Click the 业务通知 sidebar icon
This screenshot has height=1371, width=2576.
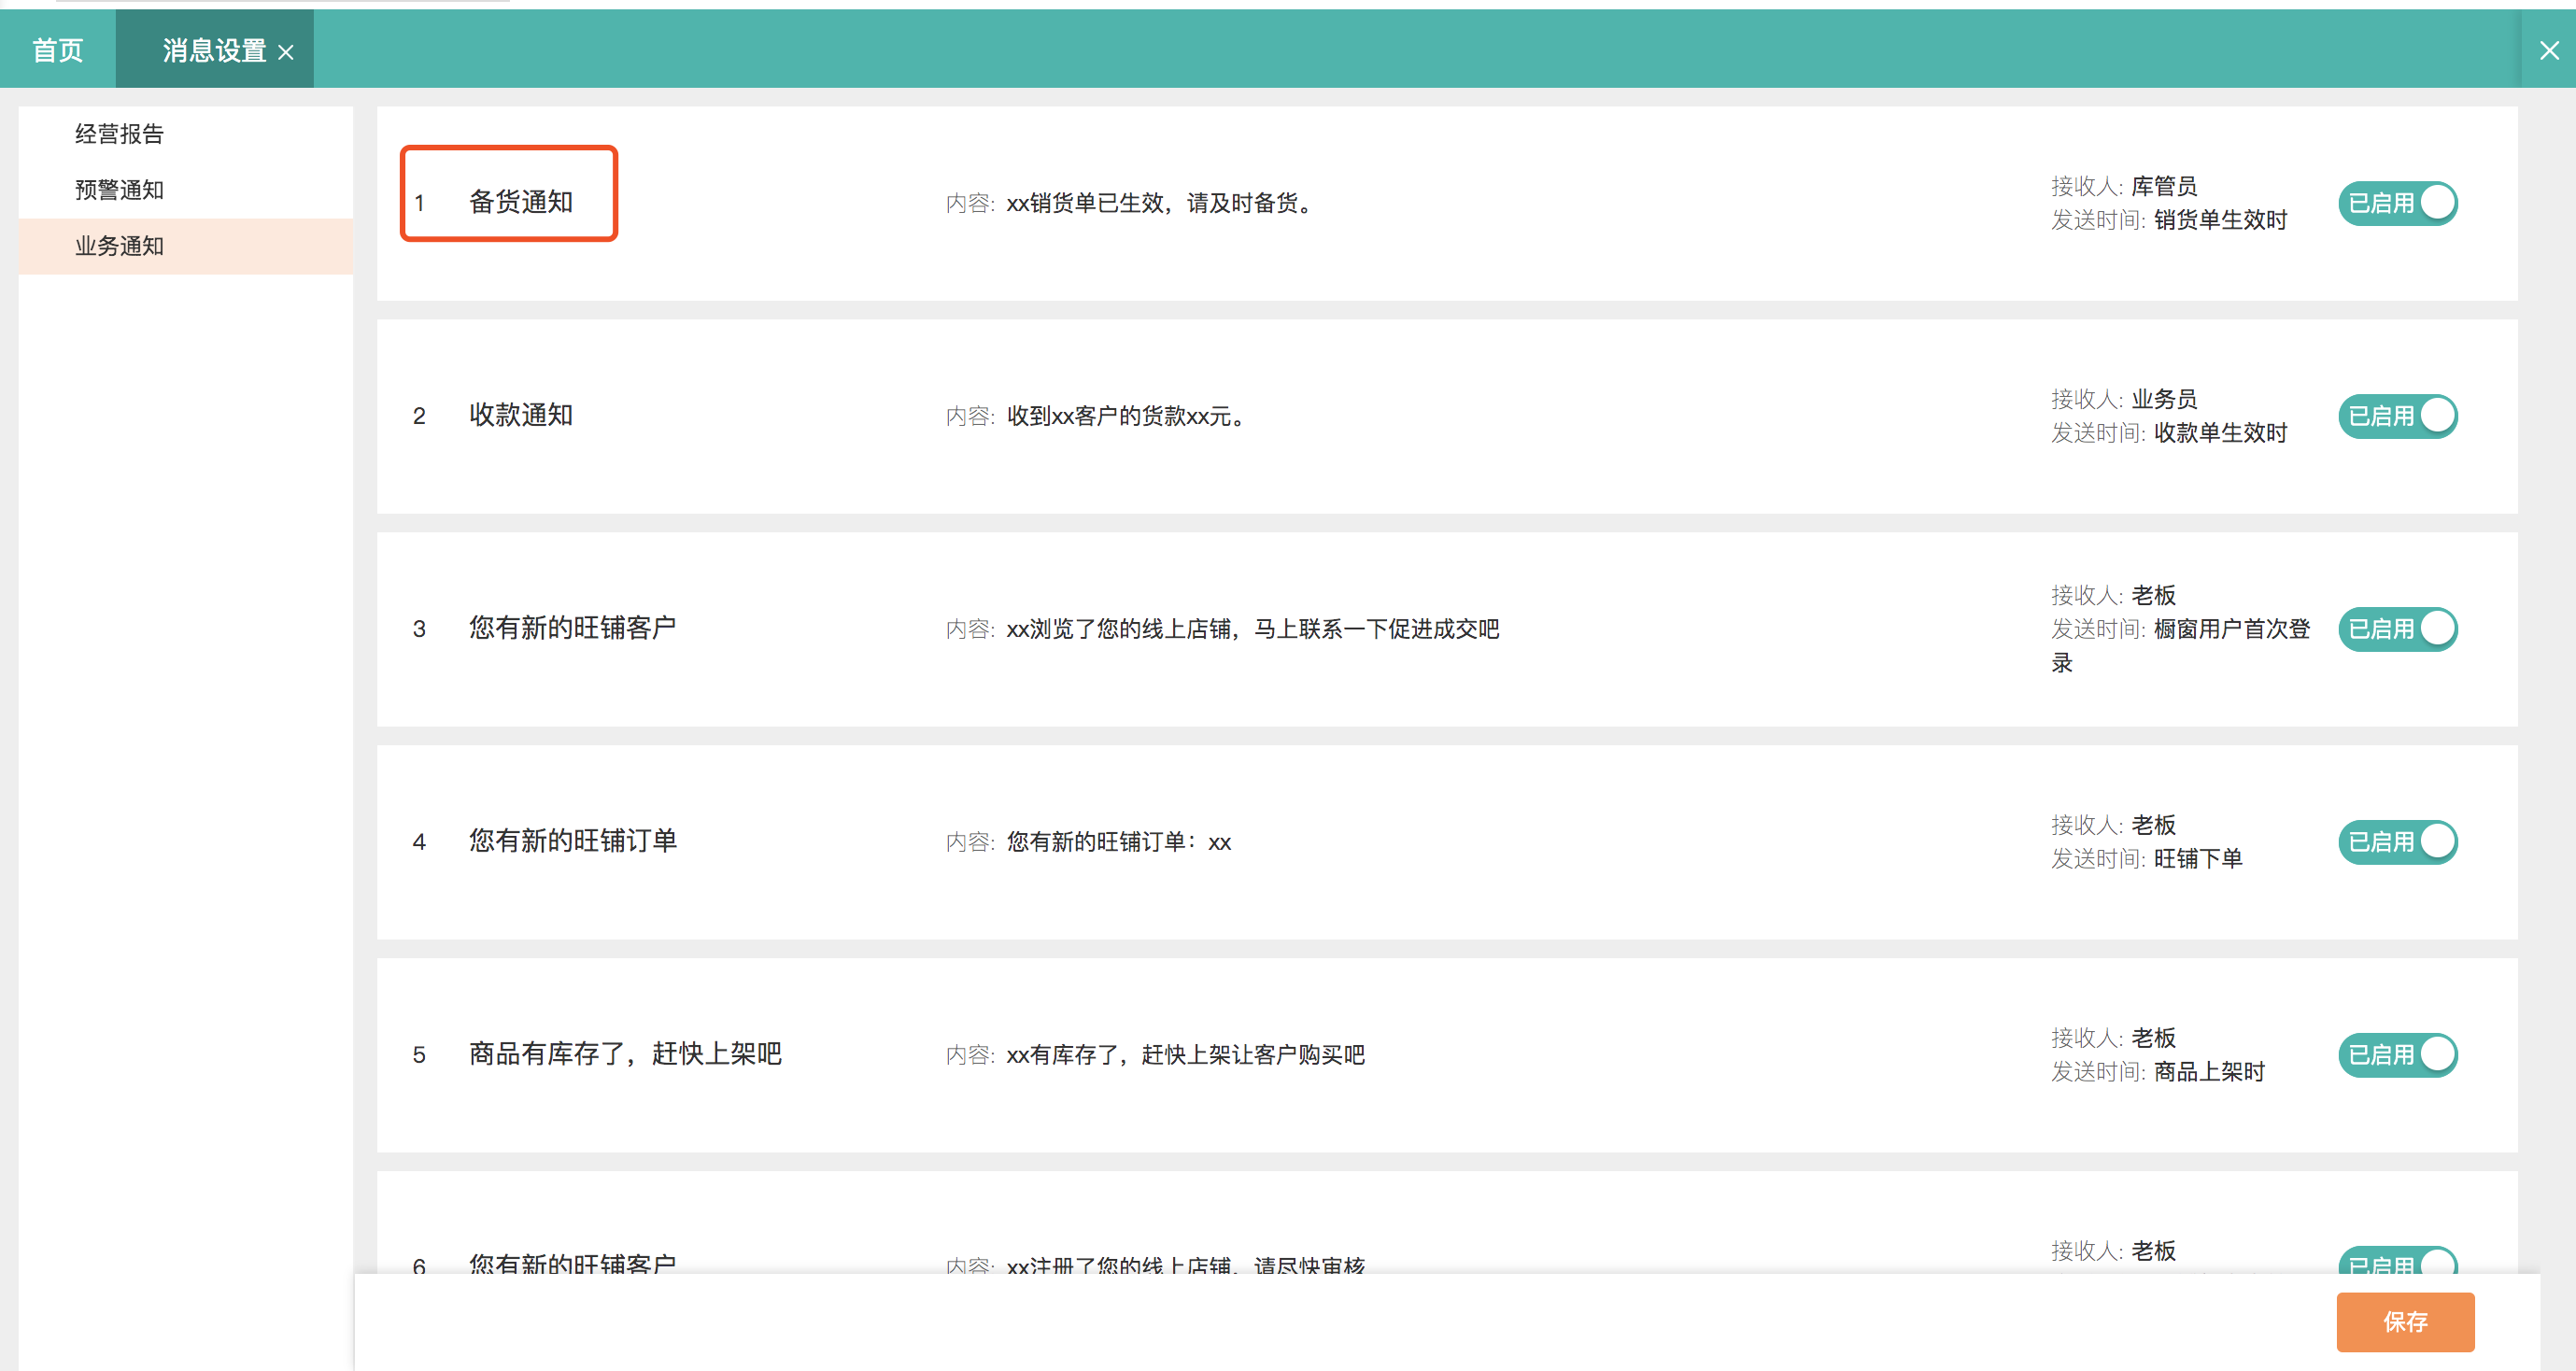coord(121,246)
